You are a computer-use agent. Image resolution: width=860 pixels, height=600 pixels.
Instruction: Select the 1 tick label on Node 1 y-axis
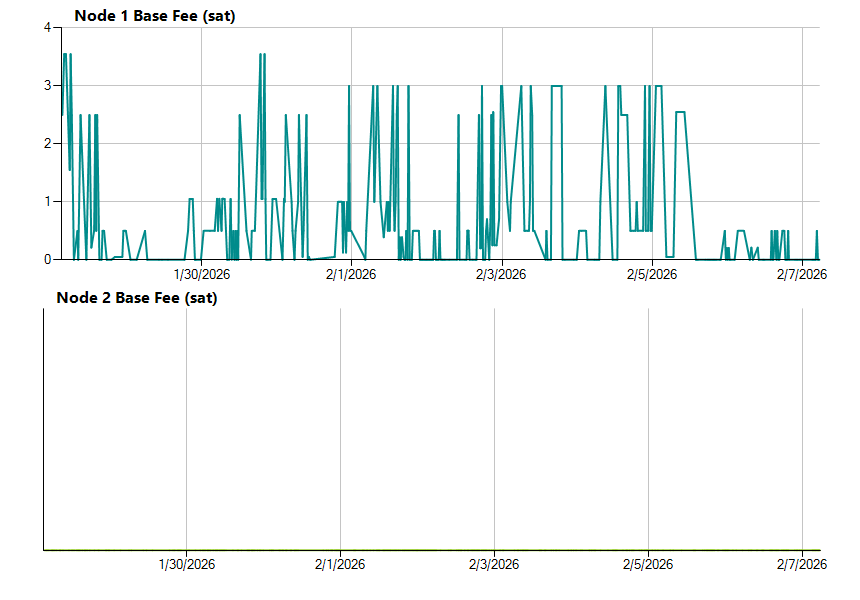coord(47,202)
